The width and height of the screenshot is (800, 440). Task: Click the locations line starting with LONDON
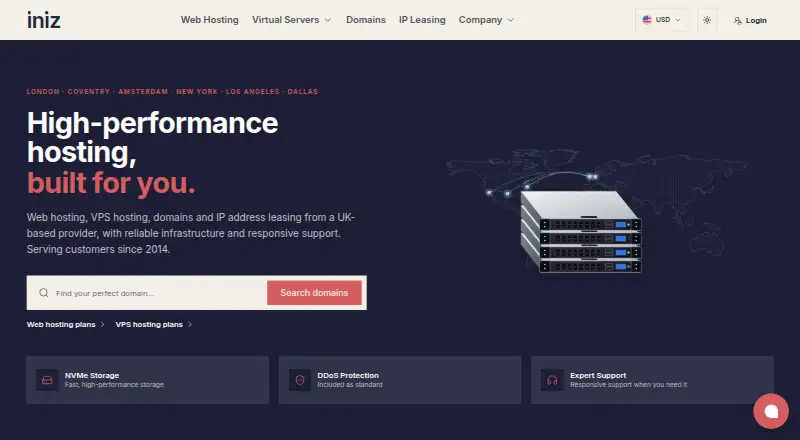click(x=172, y=92)
